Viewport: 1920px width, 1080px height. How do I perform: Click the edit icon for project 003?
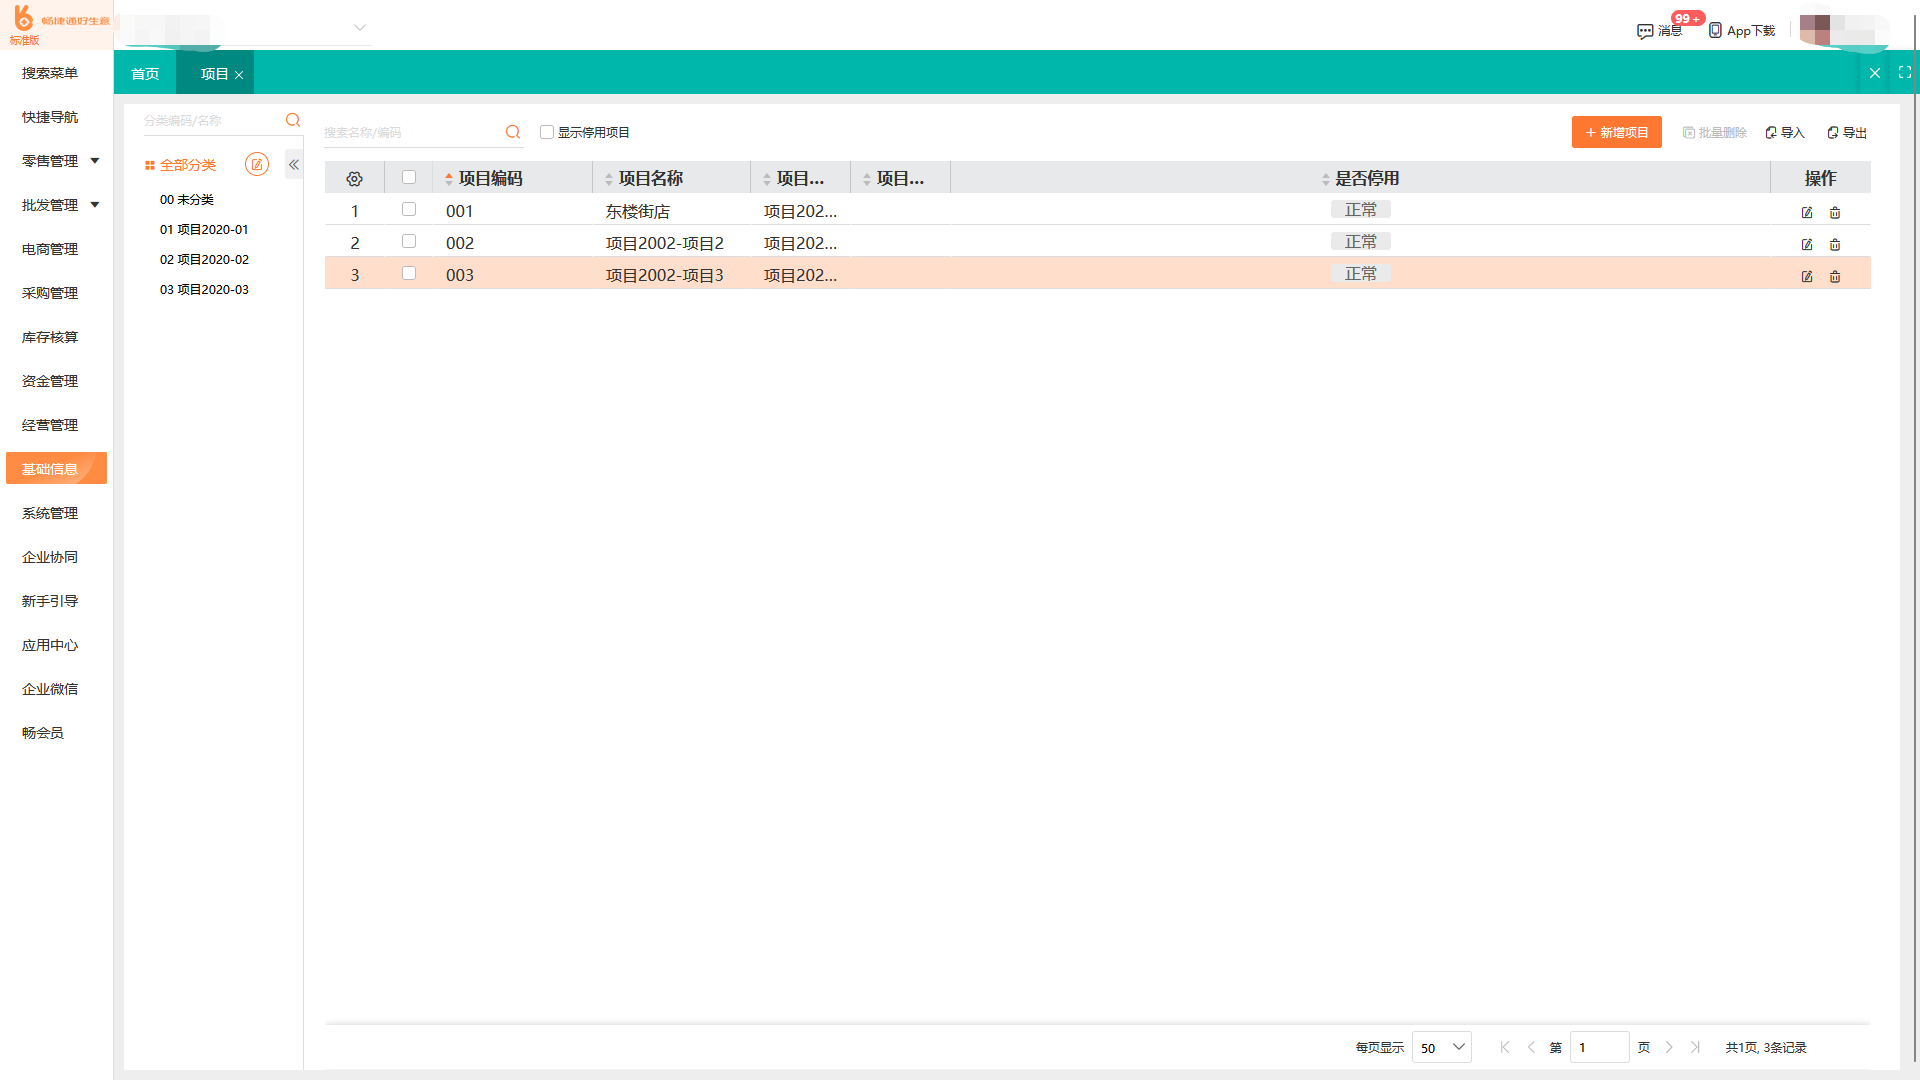[x=1807, y=274]
